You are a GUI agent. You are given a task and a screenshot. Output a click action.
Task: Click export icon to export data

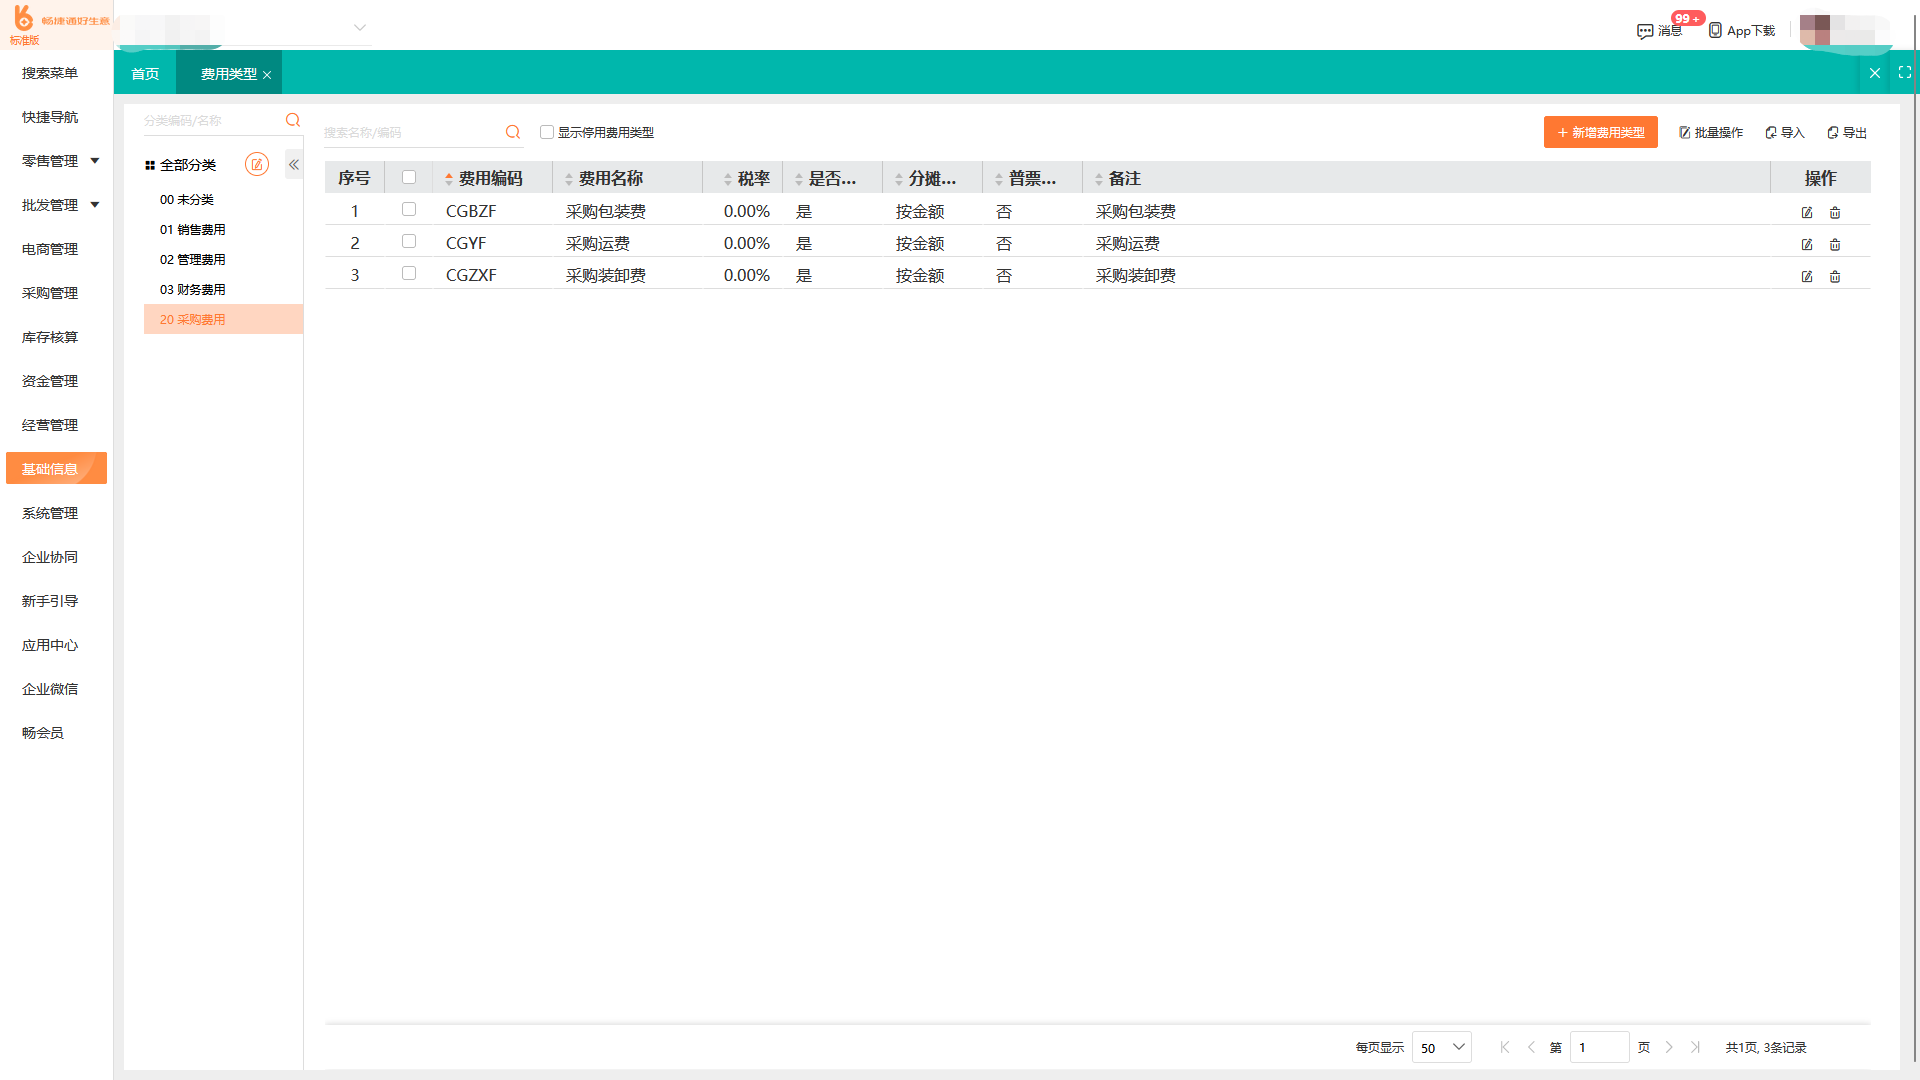tap(1845, 131)
